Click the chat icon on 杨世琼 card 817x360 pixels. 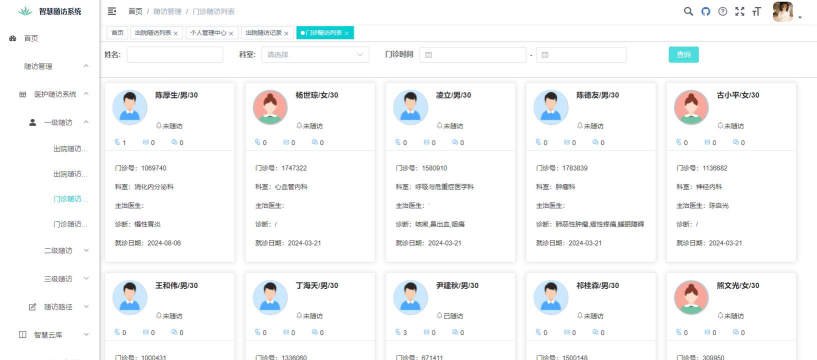[314, 142]
